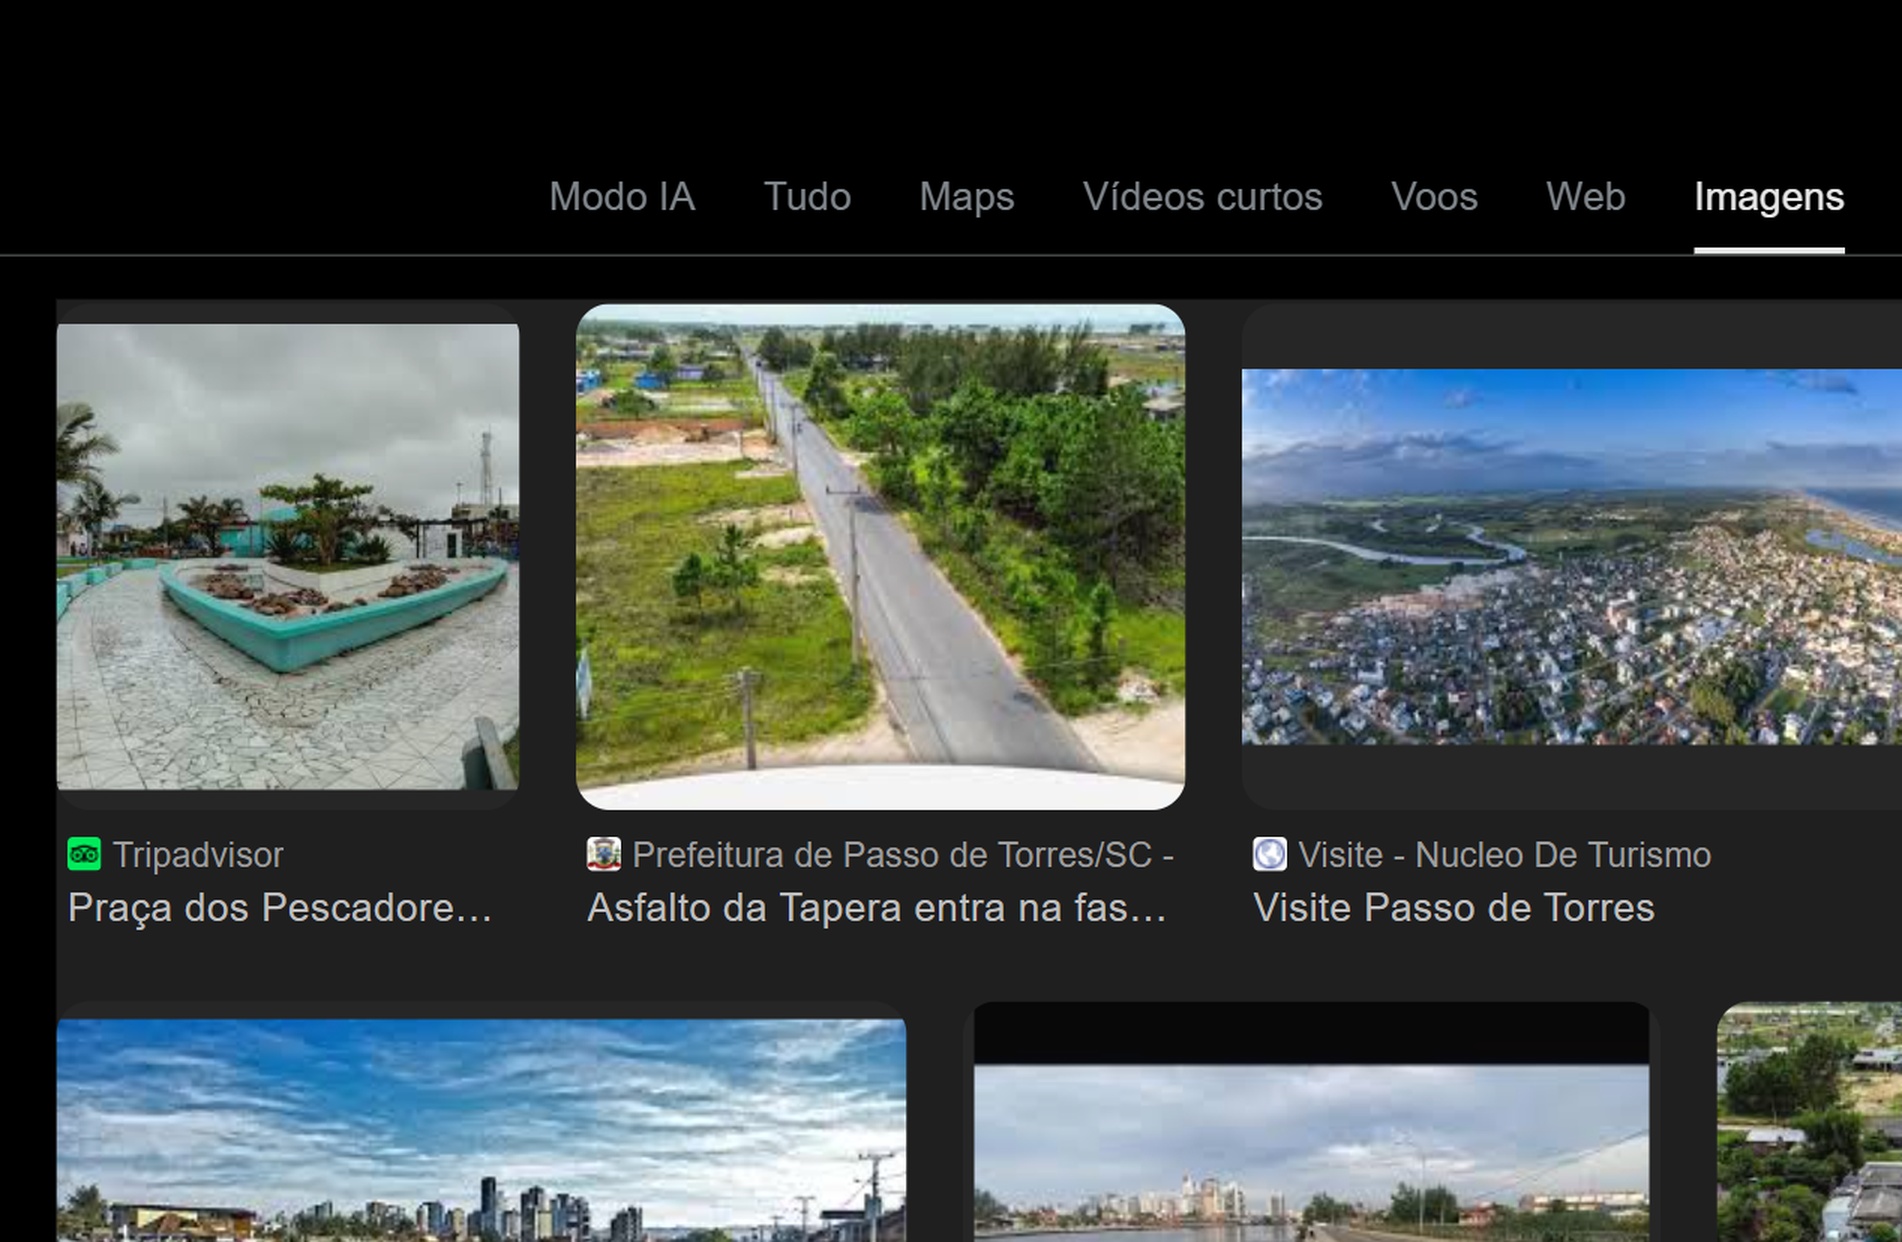Open the Voos tab
The image size is (1902, 1242).
pos(1434,197)
